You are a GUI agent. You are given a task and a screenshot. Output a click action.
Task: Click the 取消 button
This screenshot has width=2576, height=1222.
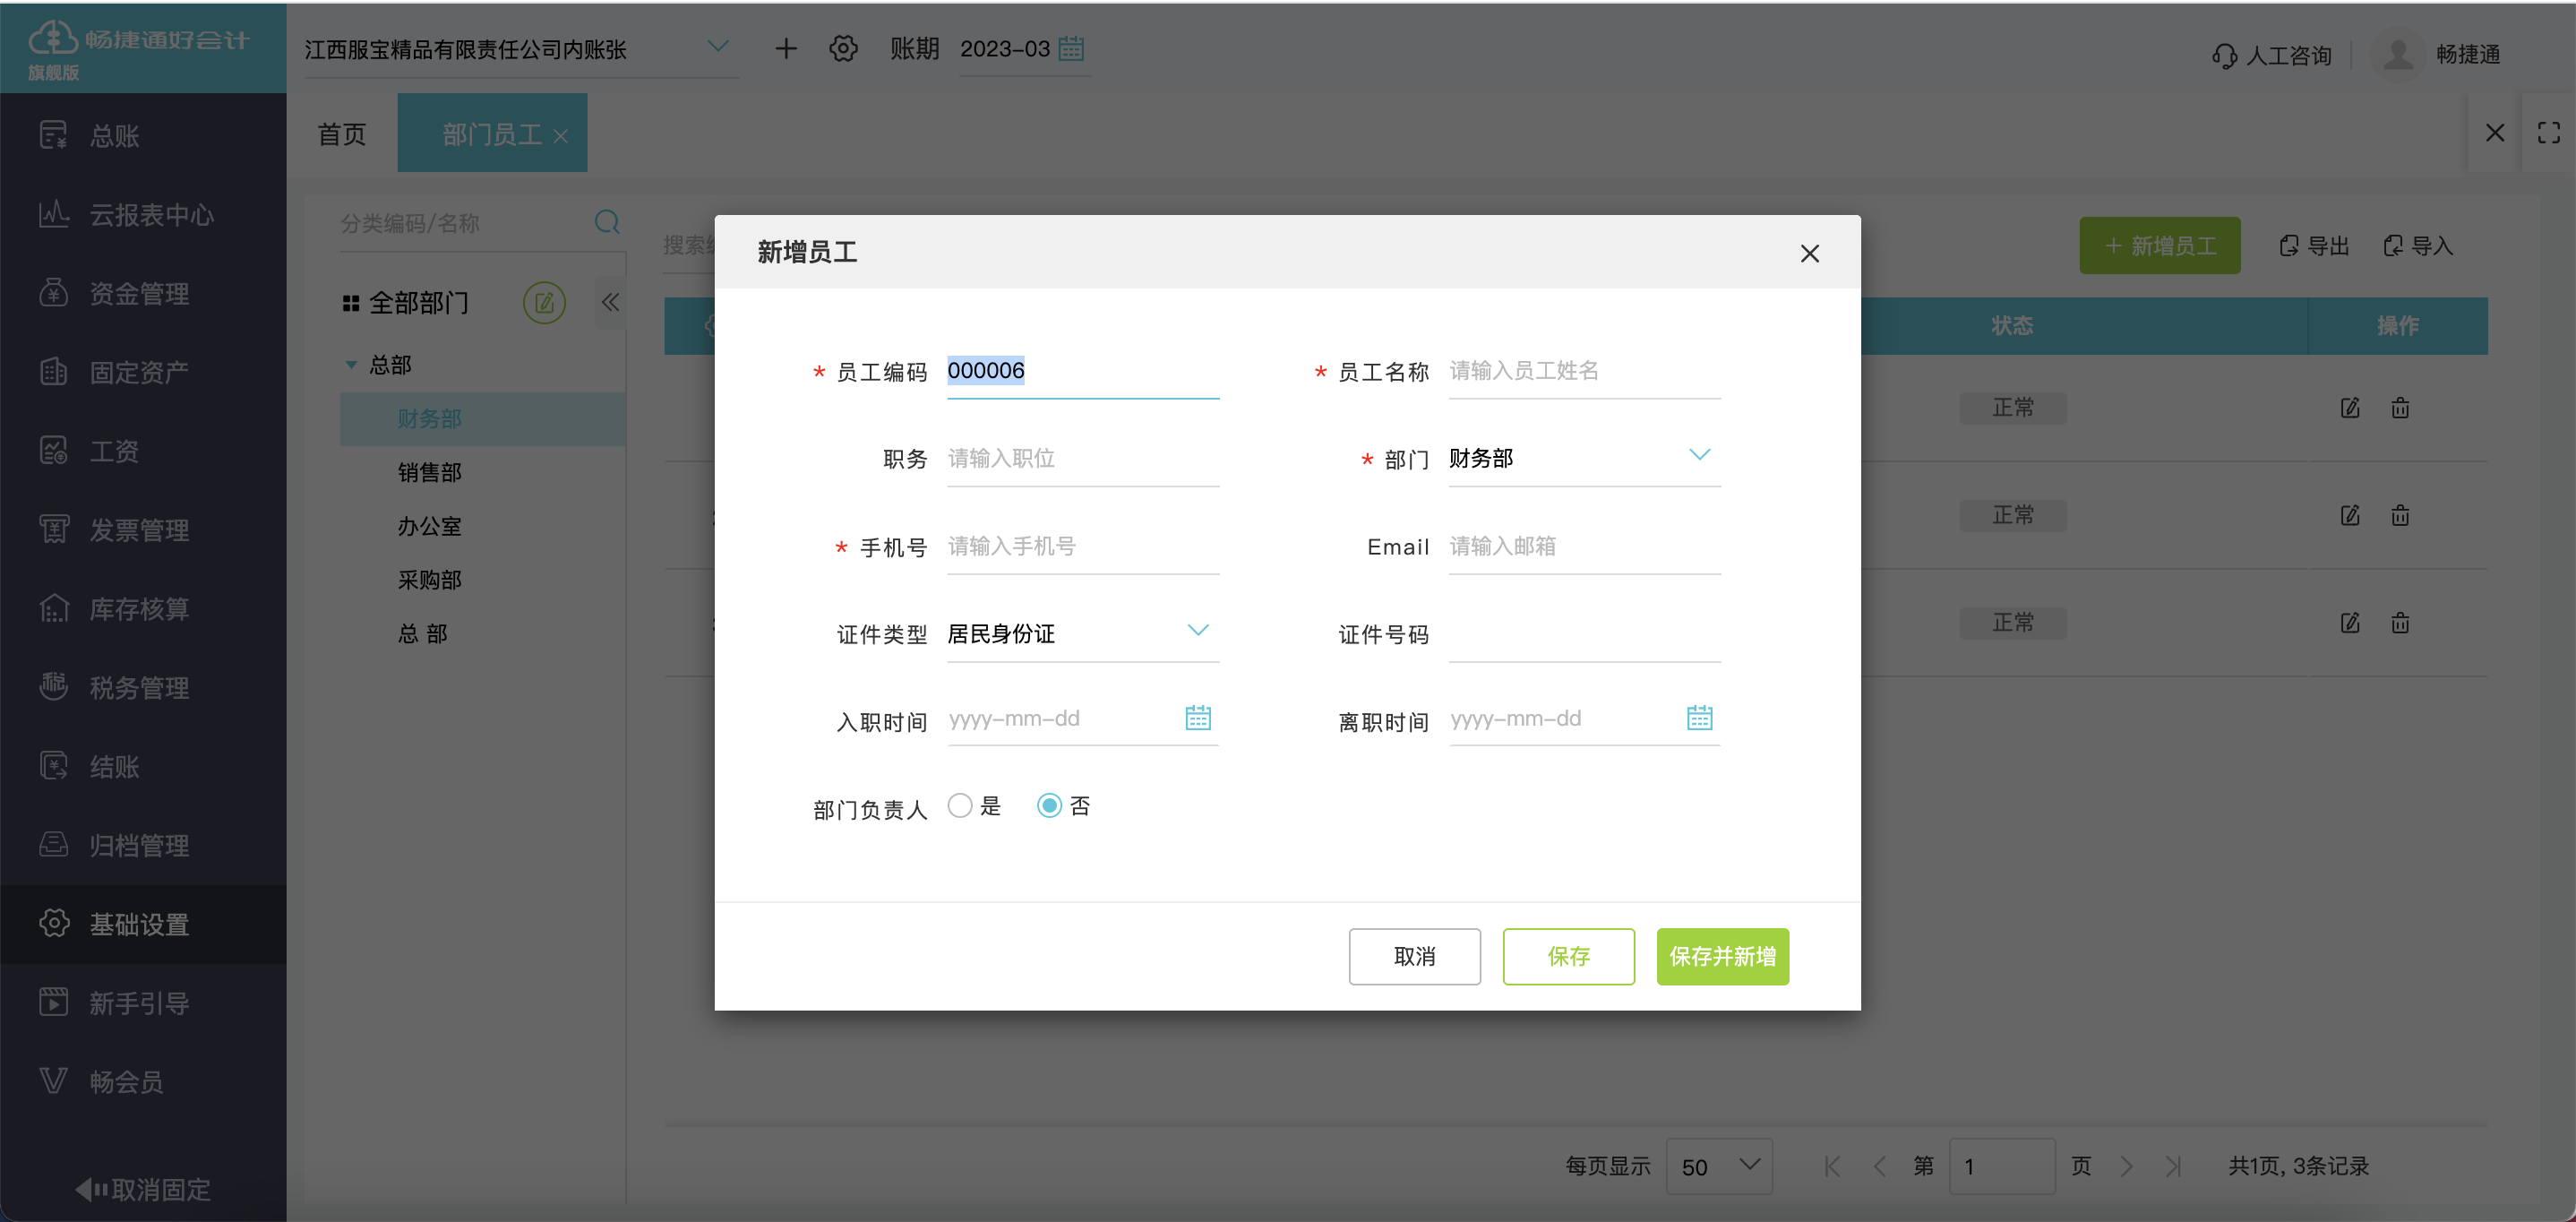(x=1416, y=954)
